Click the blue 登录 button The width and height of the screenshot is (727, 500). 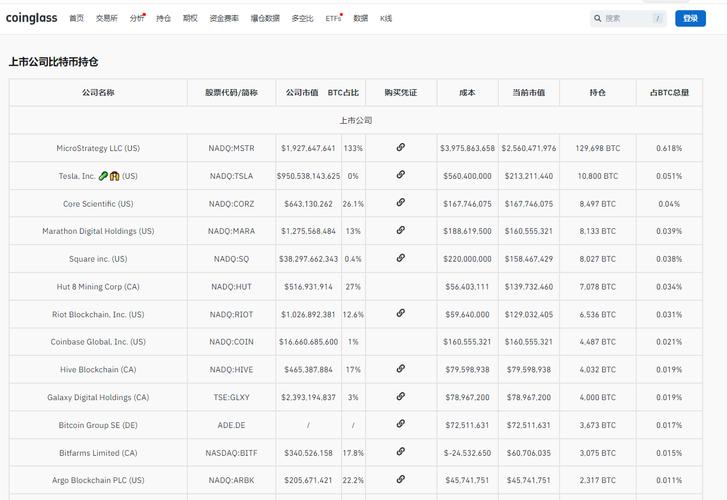pos(690,18)
